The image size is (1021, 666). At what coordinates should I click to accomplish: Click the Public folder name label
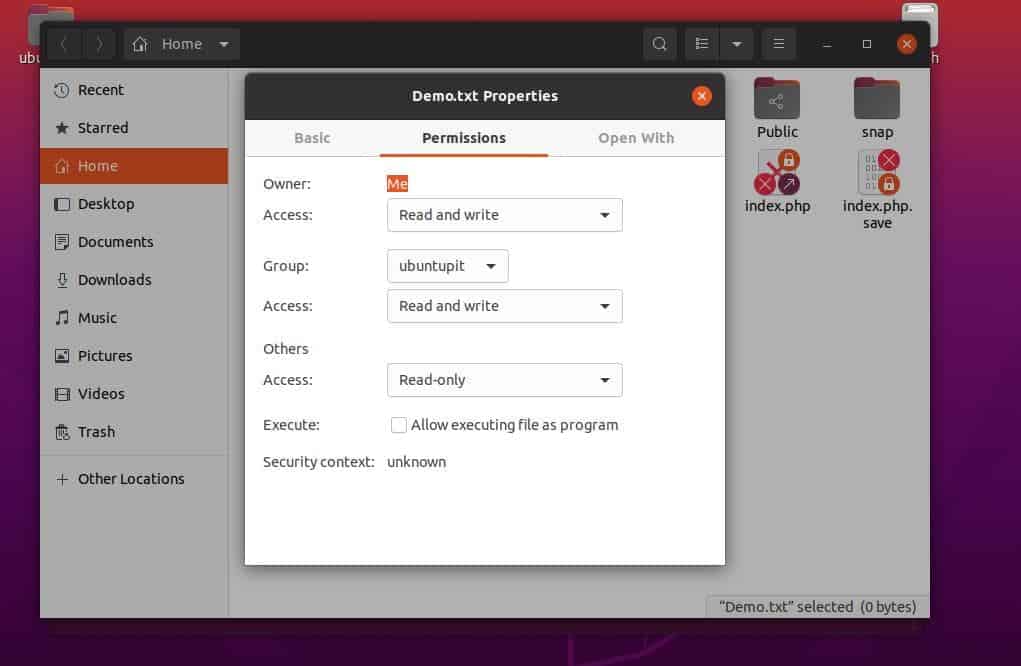[x=777, y=132]
